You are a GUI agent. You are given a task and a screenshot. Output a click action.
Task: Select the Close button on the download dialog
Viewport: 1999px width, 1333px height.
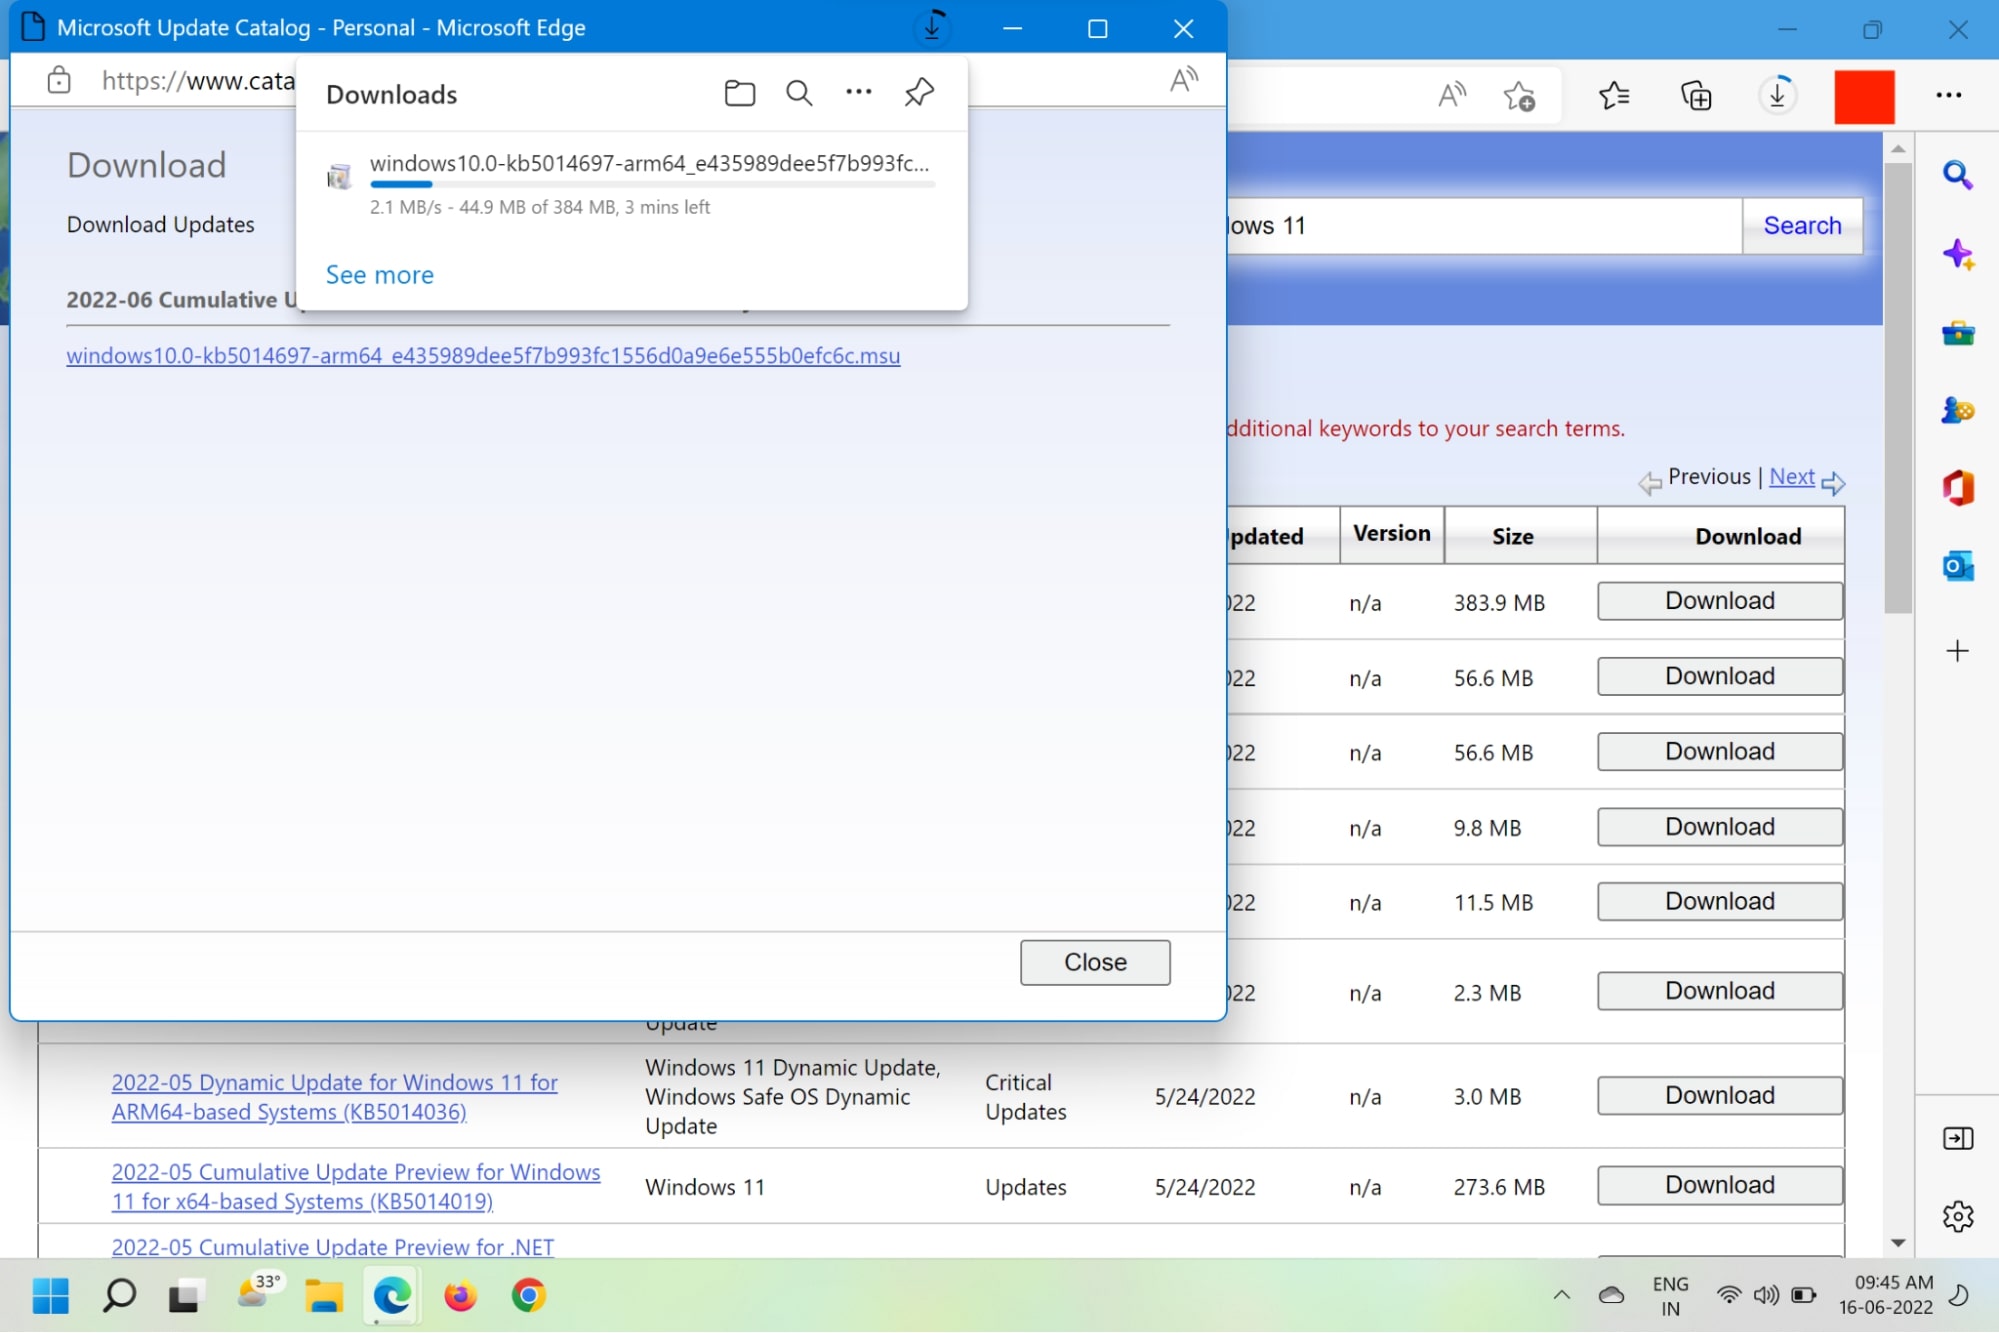pos(1094,961)
